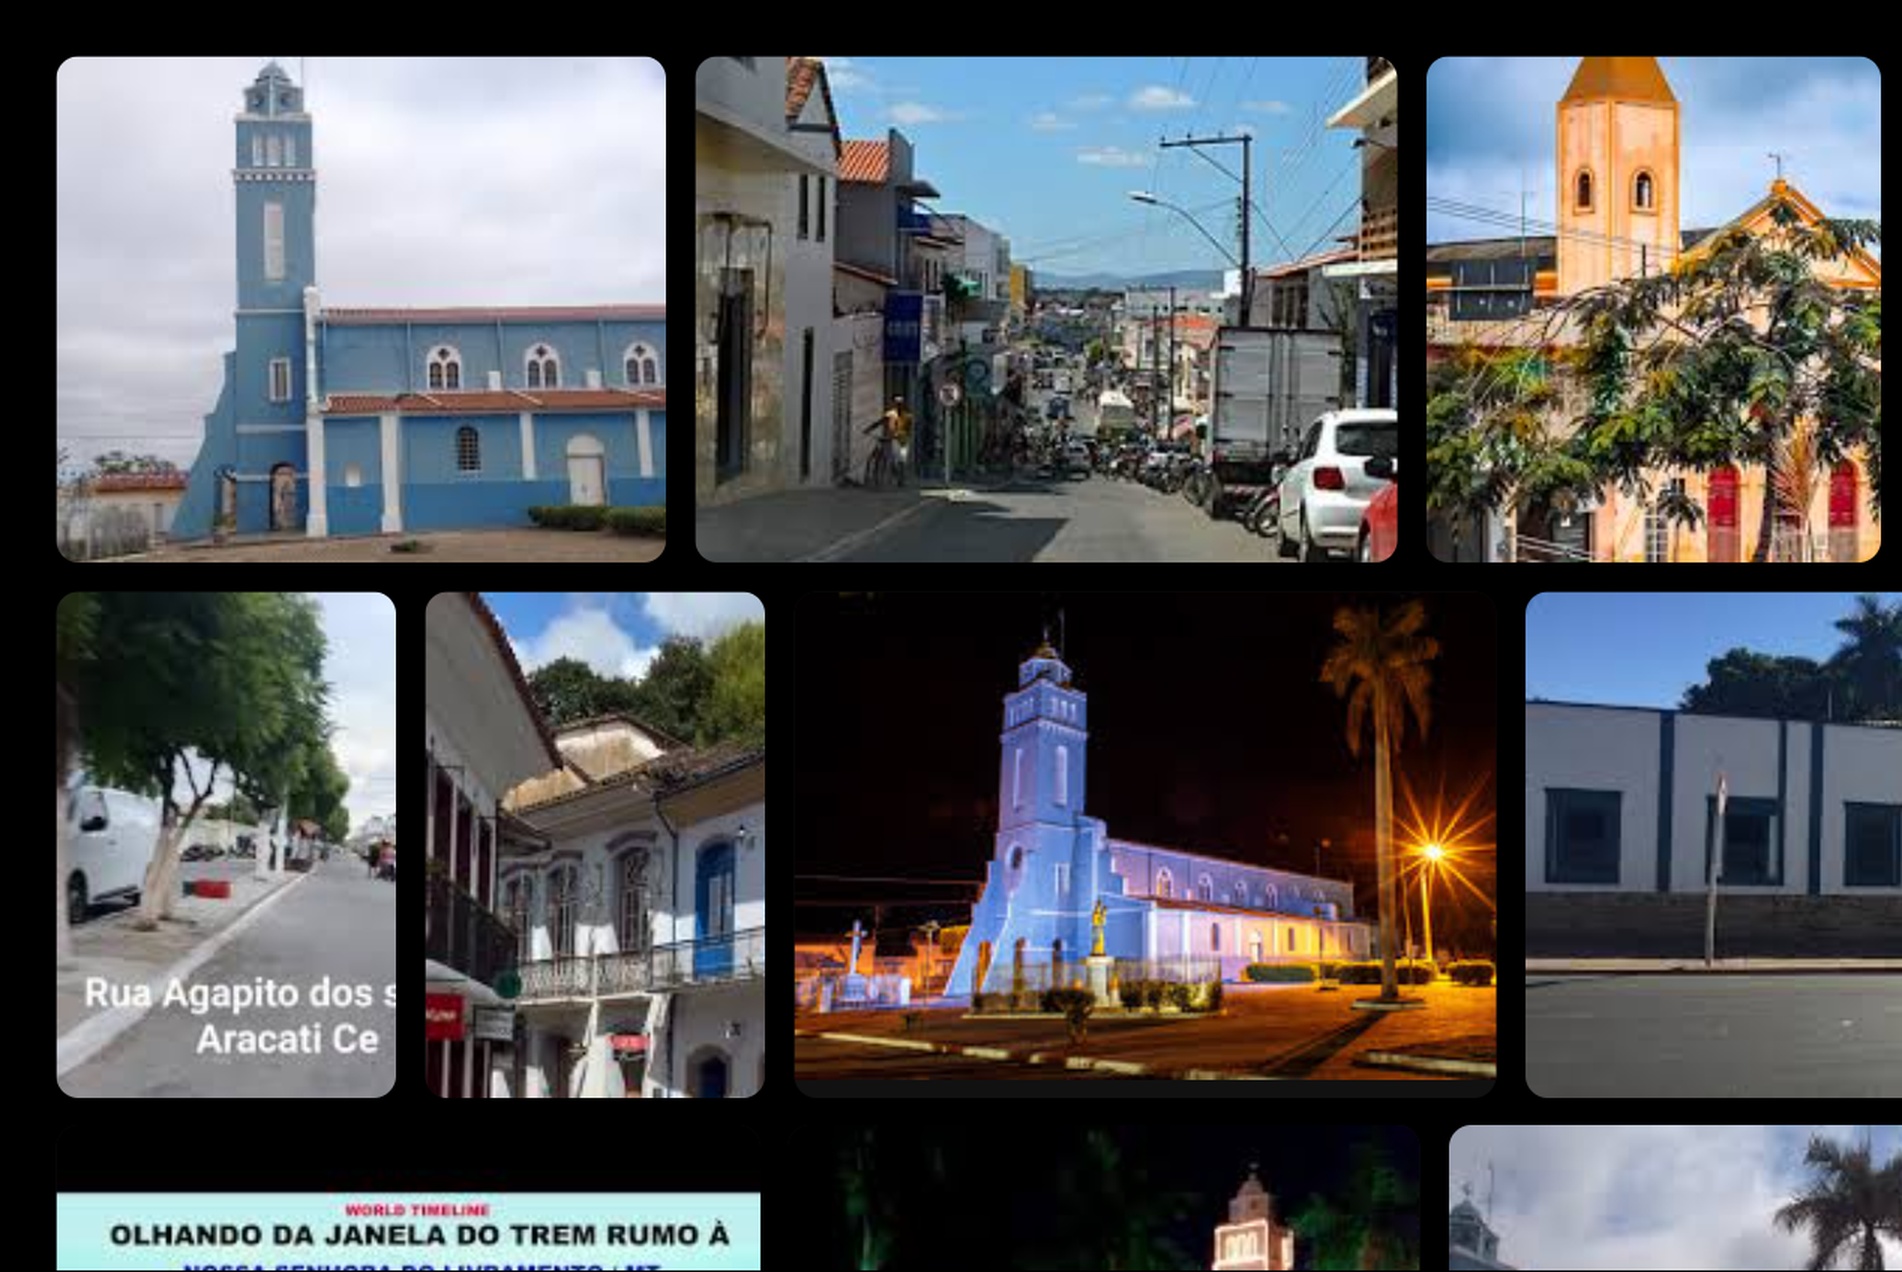The height and width of the screenshot is (1272, 1902).
Task: Click the red 'WORLD TIMELINE' label
Action: [417, 1210]
